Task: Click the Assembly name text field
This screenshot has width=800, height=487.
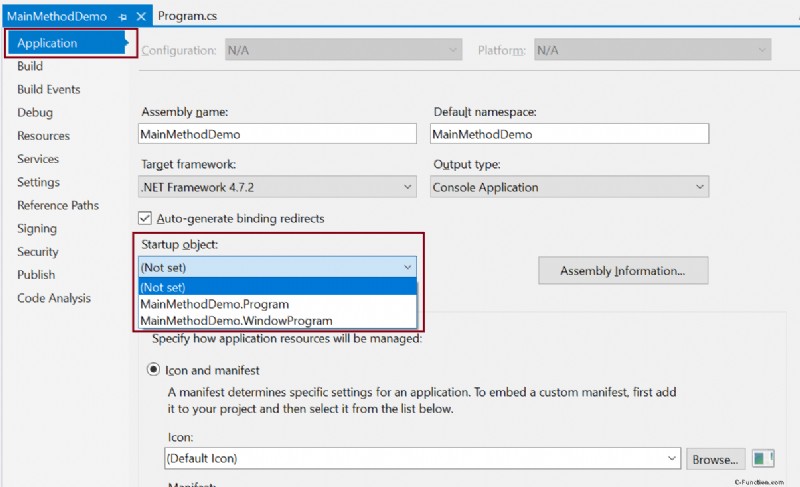Action: [x=277, y=134]
